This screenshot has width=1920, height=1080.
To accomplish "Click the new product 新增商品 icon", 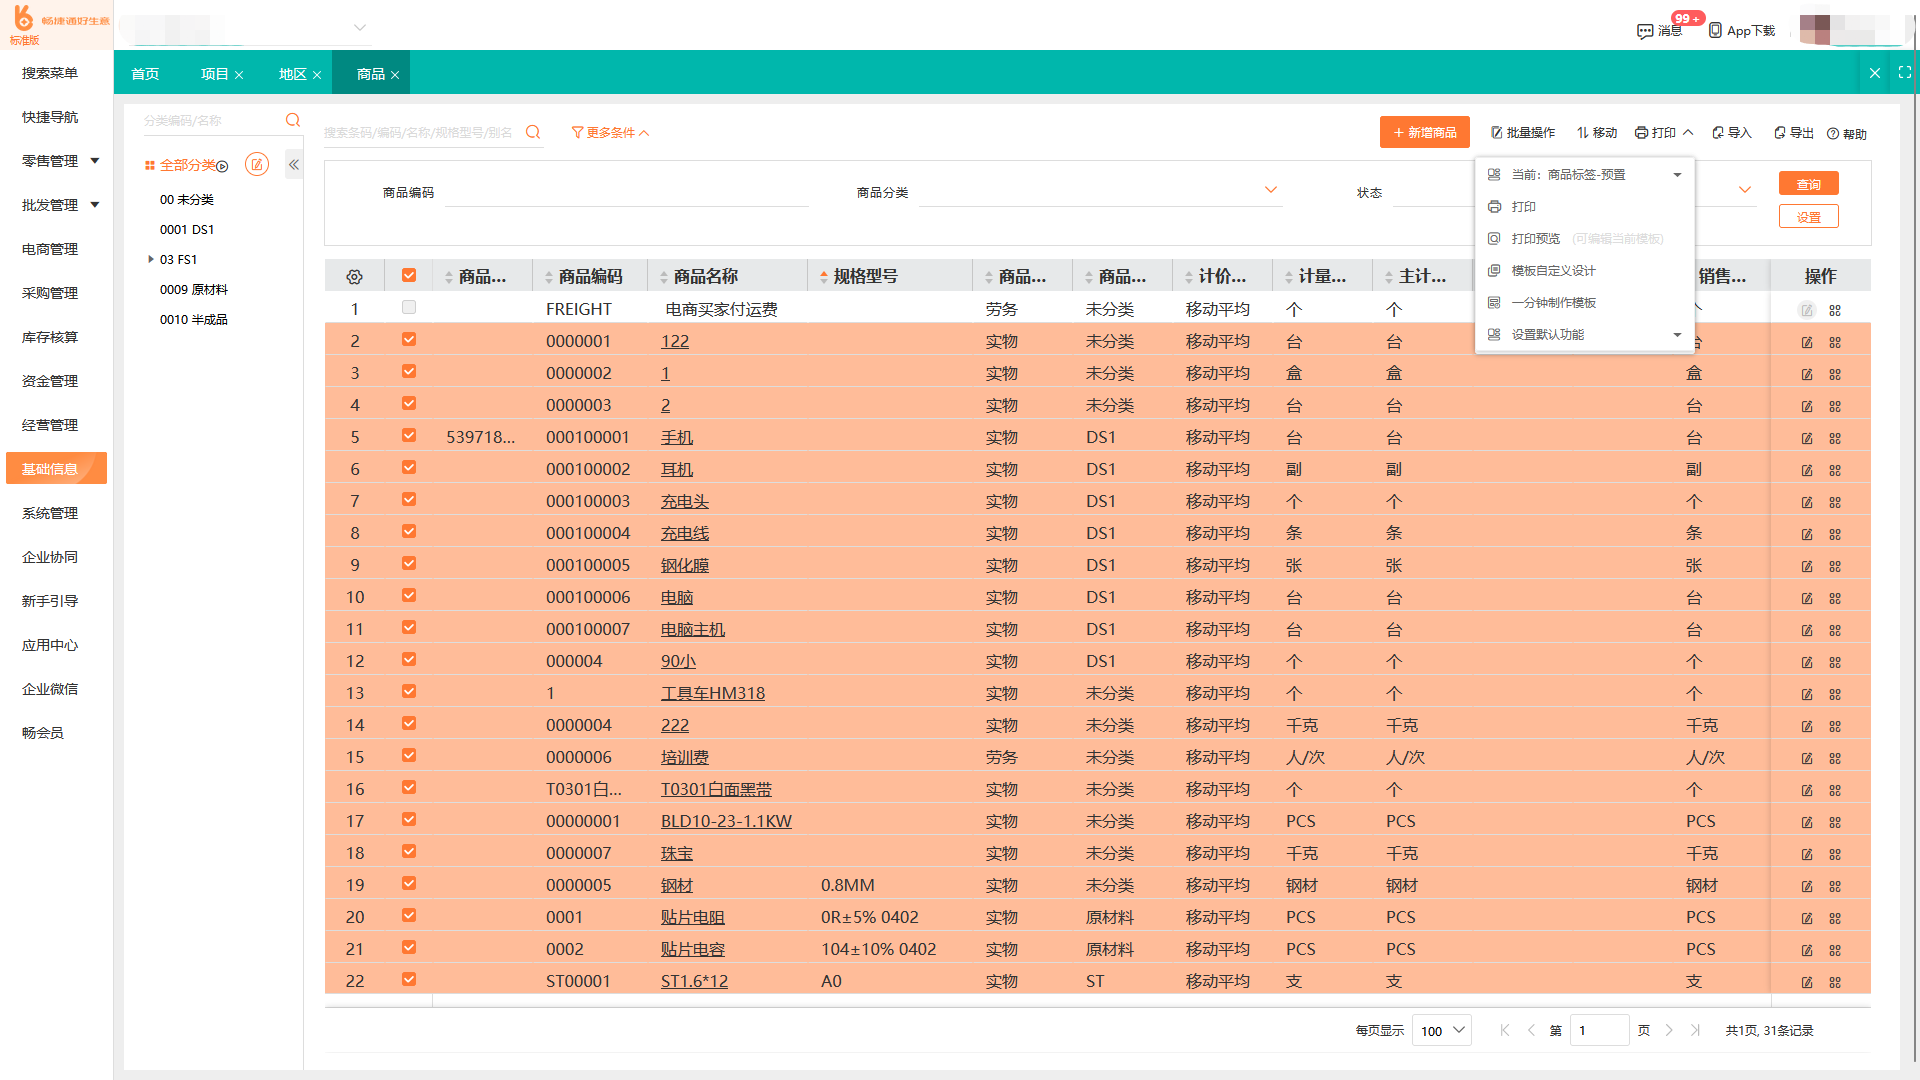I will [1423, 132].
